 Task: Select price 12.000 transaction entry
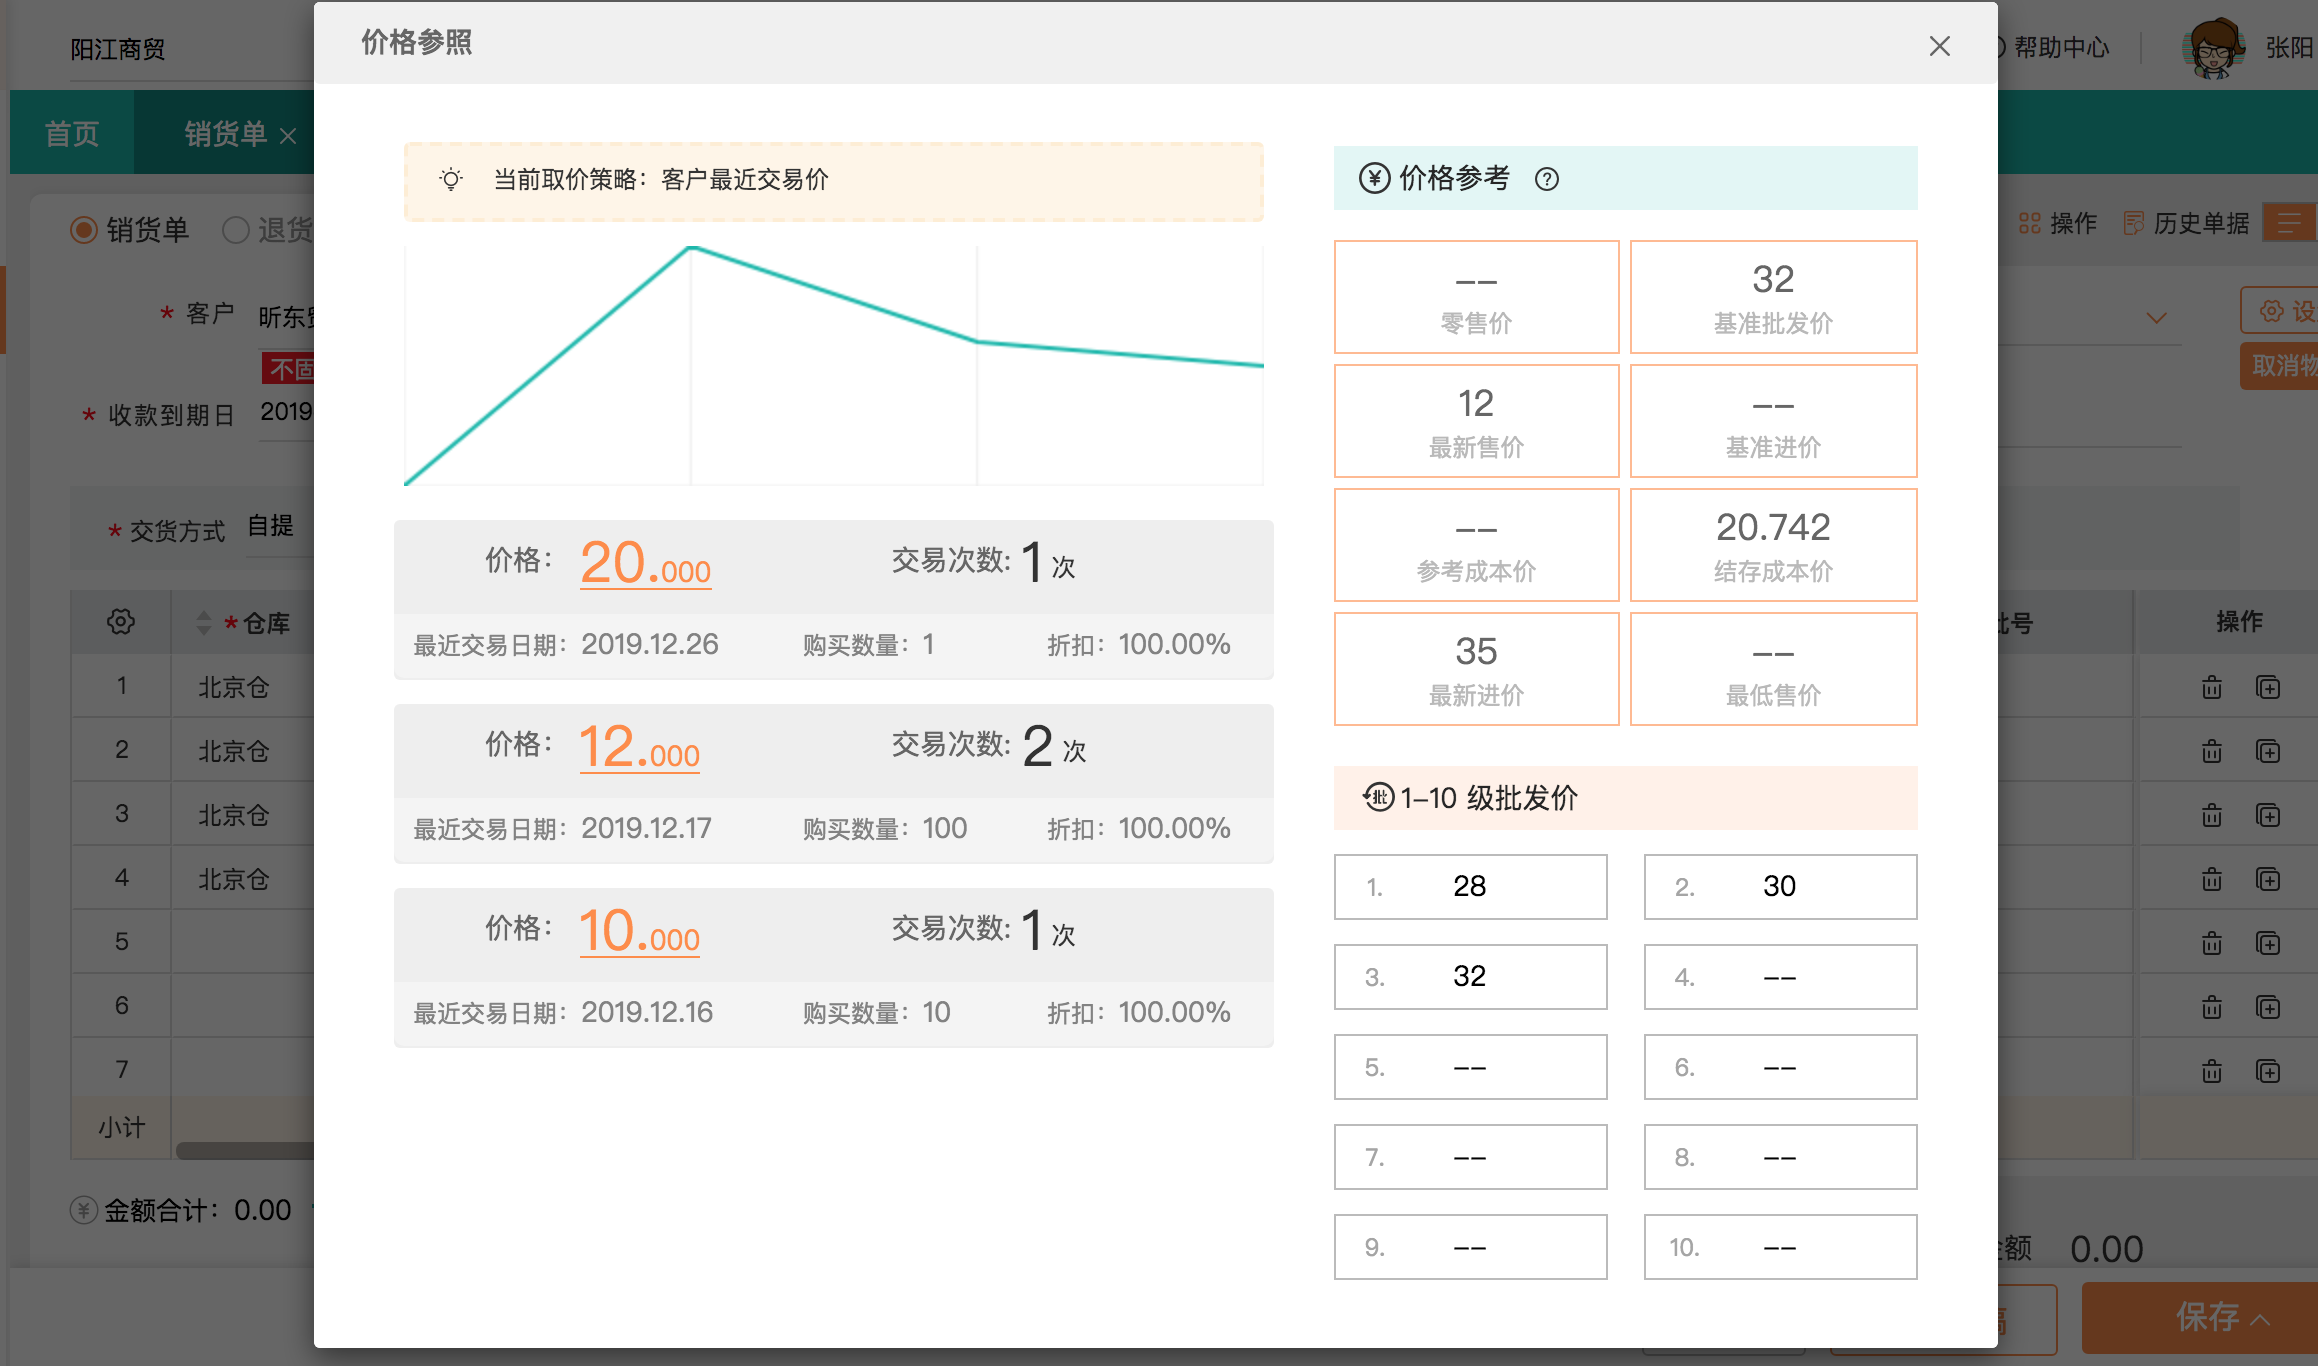tap(829, 781)
